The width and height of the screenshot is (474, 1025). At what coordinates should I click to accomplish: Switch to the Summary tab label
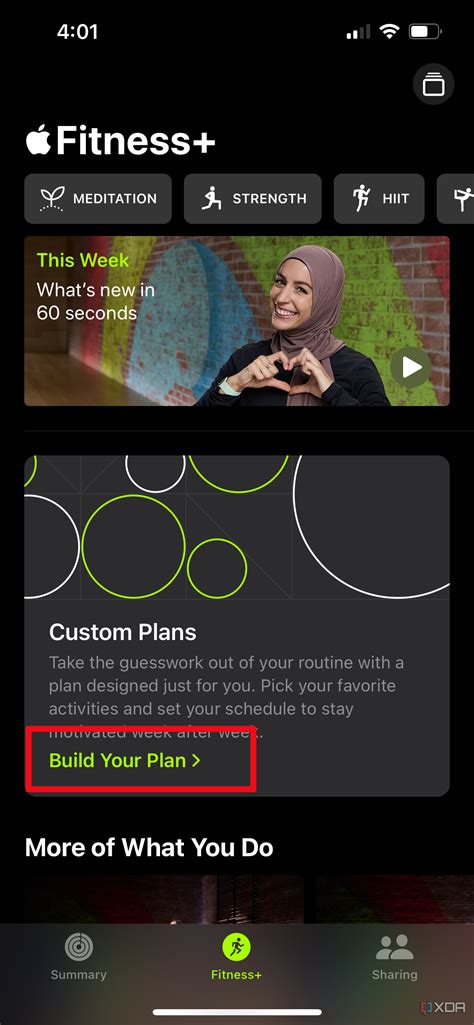pyautogui.click(x=79, y=975)
